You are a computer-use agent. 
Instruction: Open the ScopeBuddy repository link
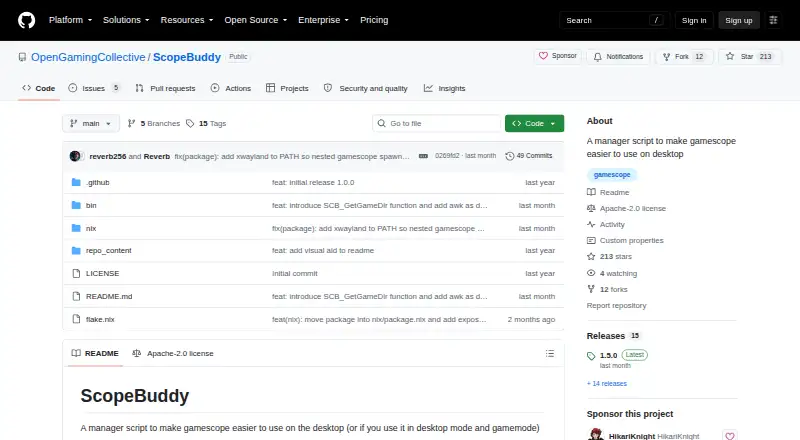pos(187,57)
